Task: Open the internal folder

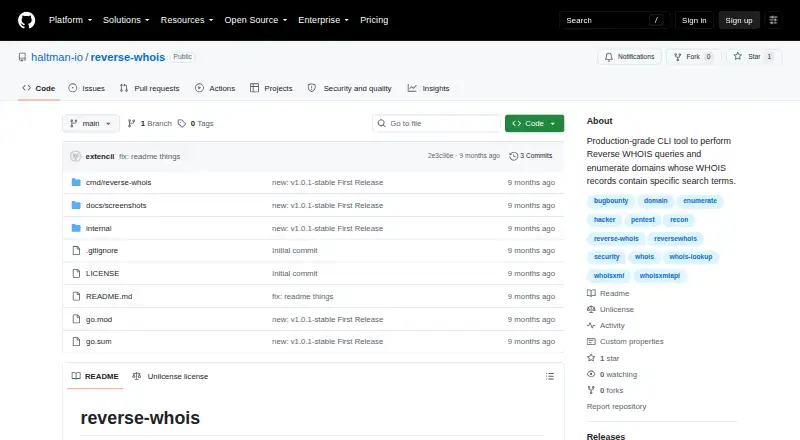Action: pyautogui.click(x=98, y=228)
